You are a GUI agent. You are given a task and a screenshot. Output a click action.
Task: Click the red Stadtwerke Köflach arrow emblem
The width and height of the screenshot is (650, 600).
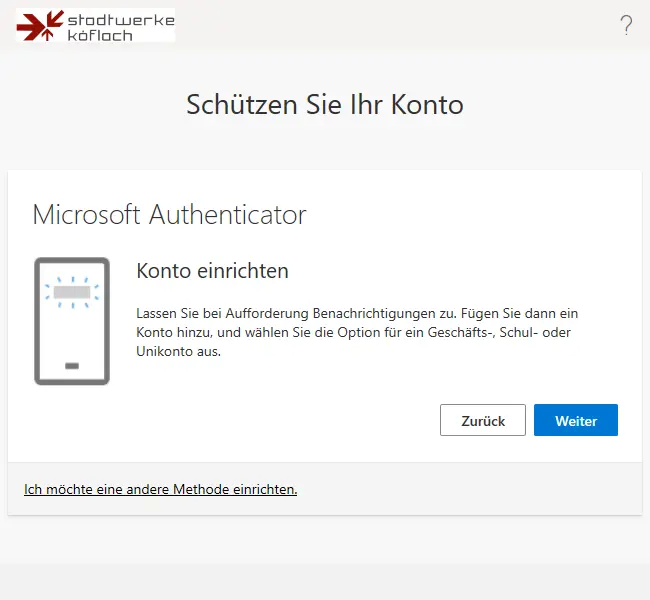[x=38, y=26]
